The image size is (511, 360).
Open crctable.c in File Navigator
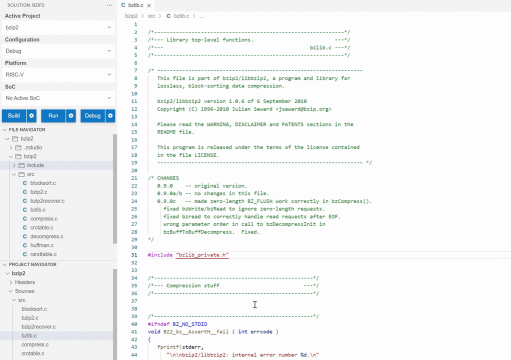pos(42,227)
